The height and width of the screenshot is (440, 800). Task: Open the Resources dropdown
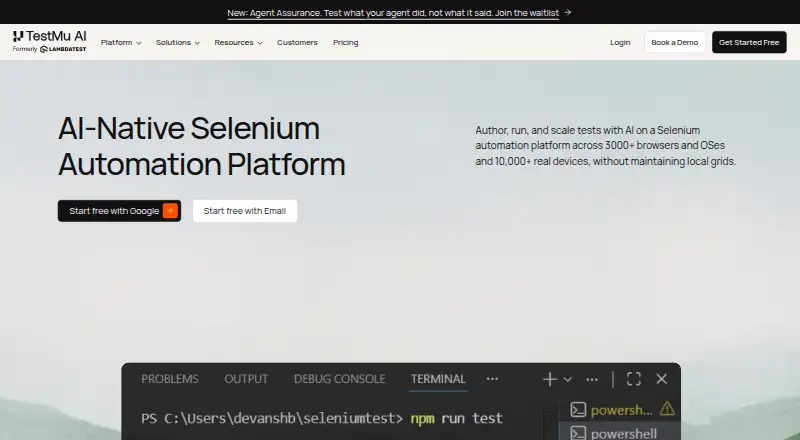pyautogui.click(x=238, y=42)
